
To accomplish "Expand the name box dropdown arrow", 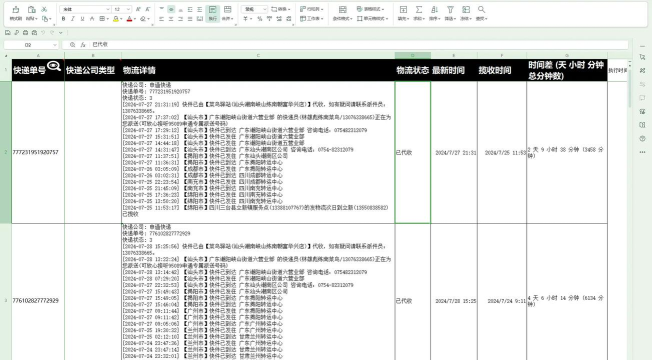I will coord(54,44).
